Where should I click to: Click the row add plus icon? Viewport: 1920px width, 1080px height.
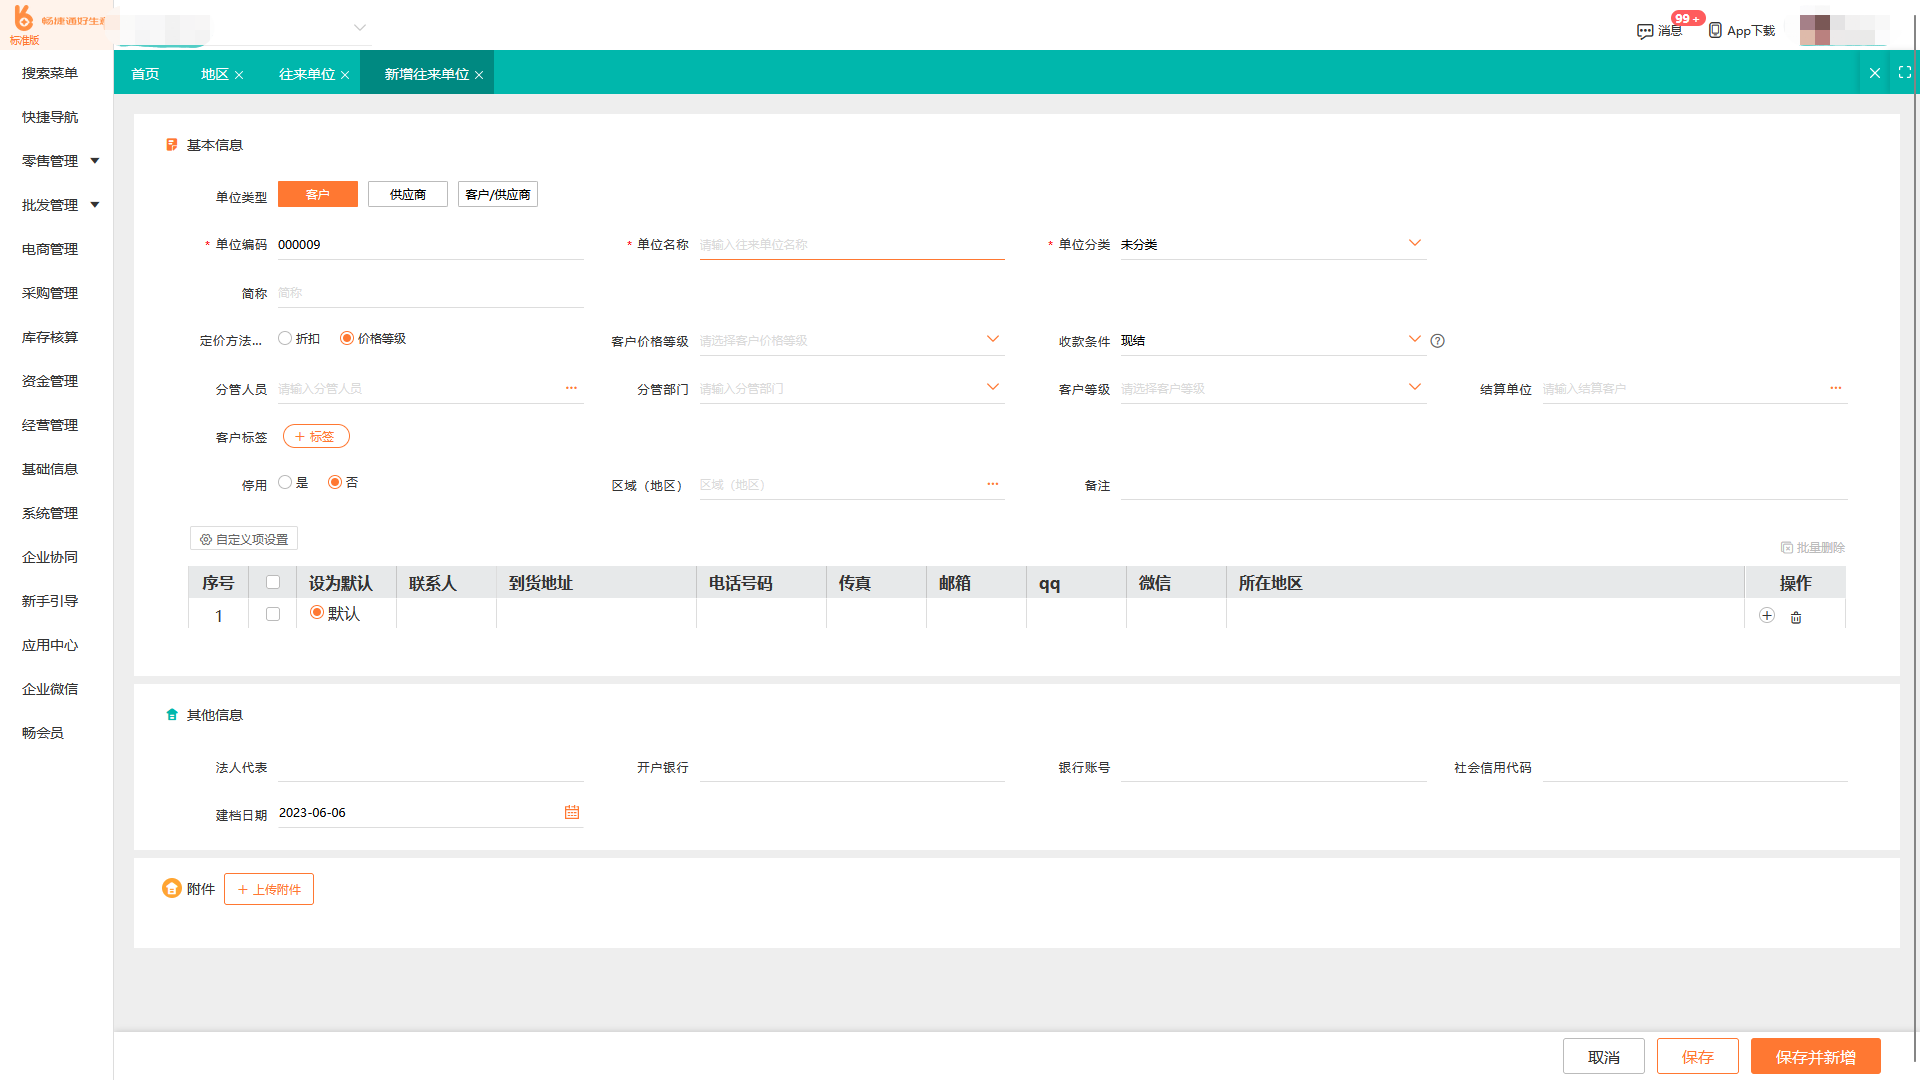pos(1766,615)
